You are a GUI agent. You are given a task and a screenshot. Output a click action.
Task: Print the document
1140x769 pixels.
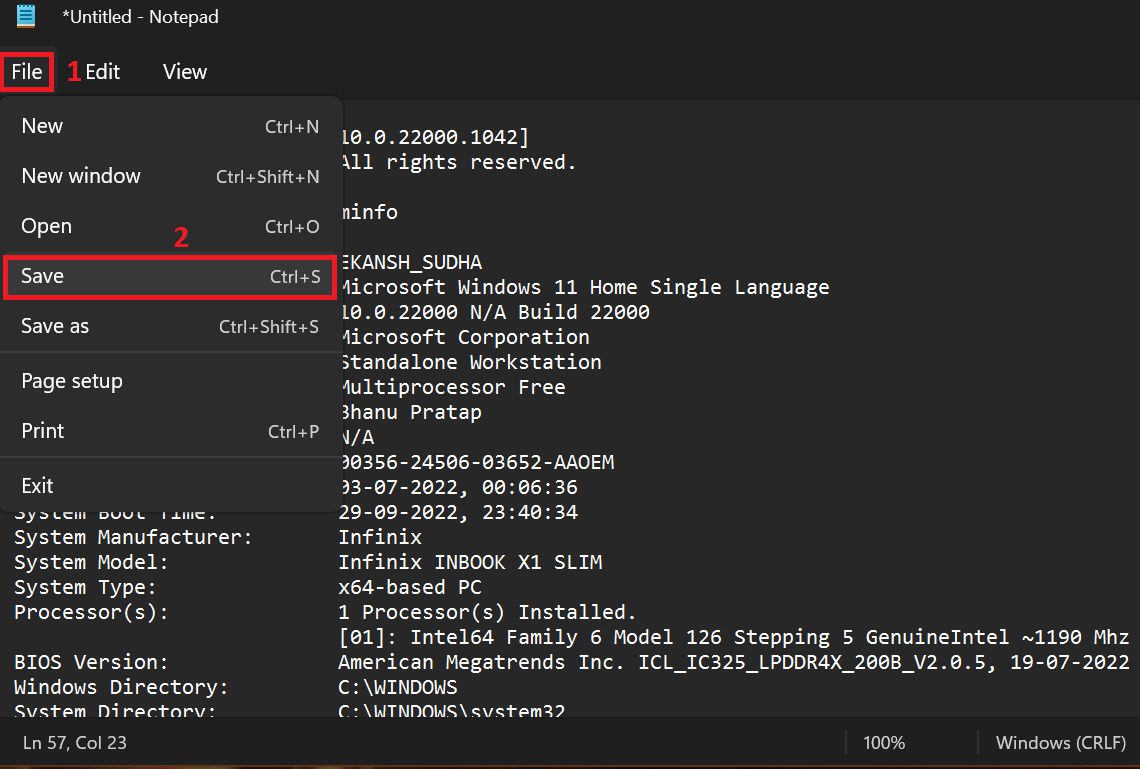42,431
